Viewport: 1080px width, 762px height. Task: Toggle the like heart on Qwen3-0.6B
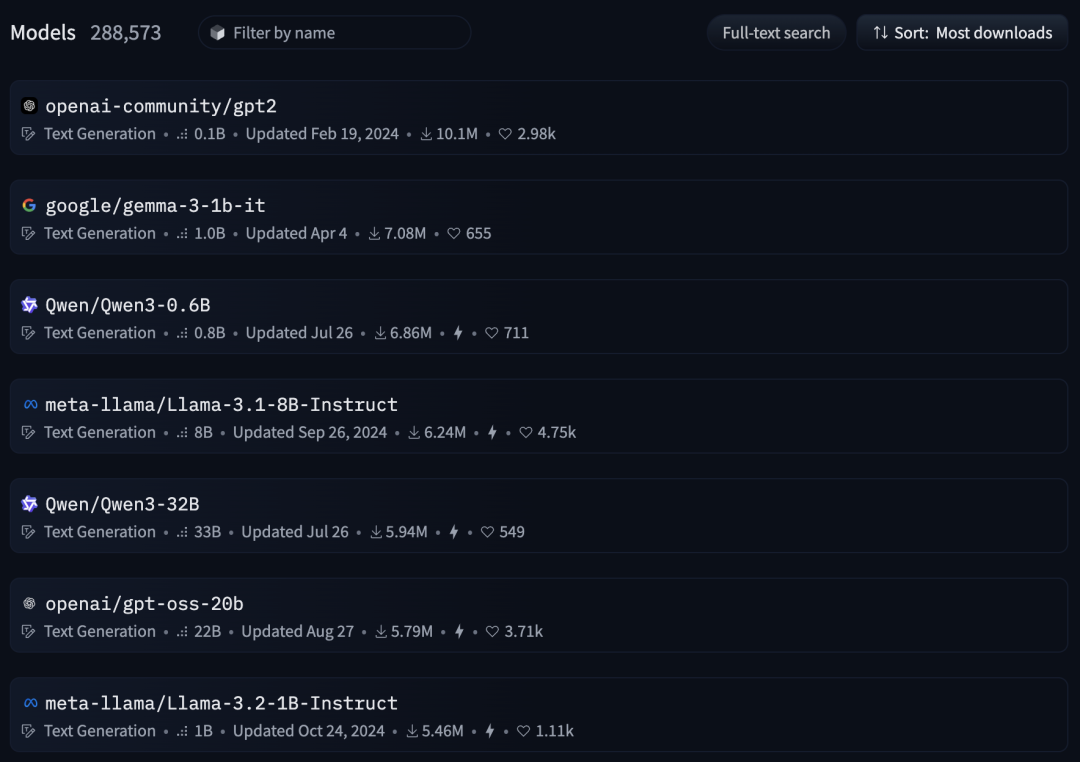pyautogui.click(x=494, y=333)
